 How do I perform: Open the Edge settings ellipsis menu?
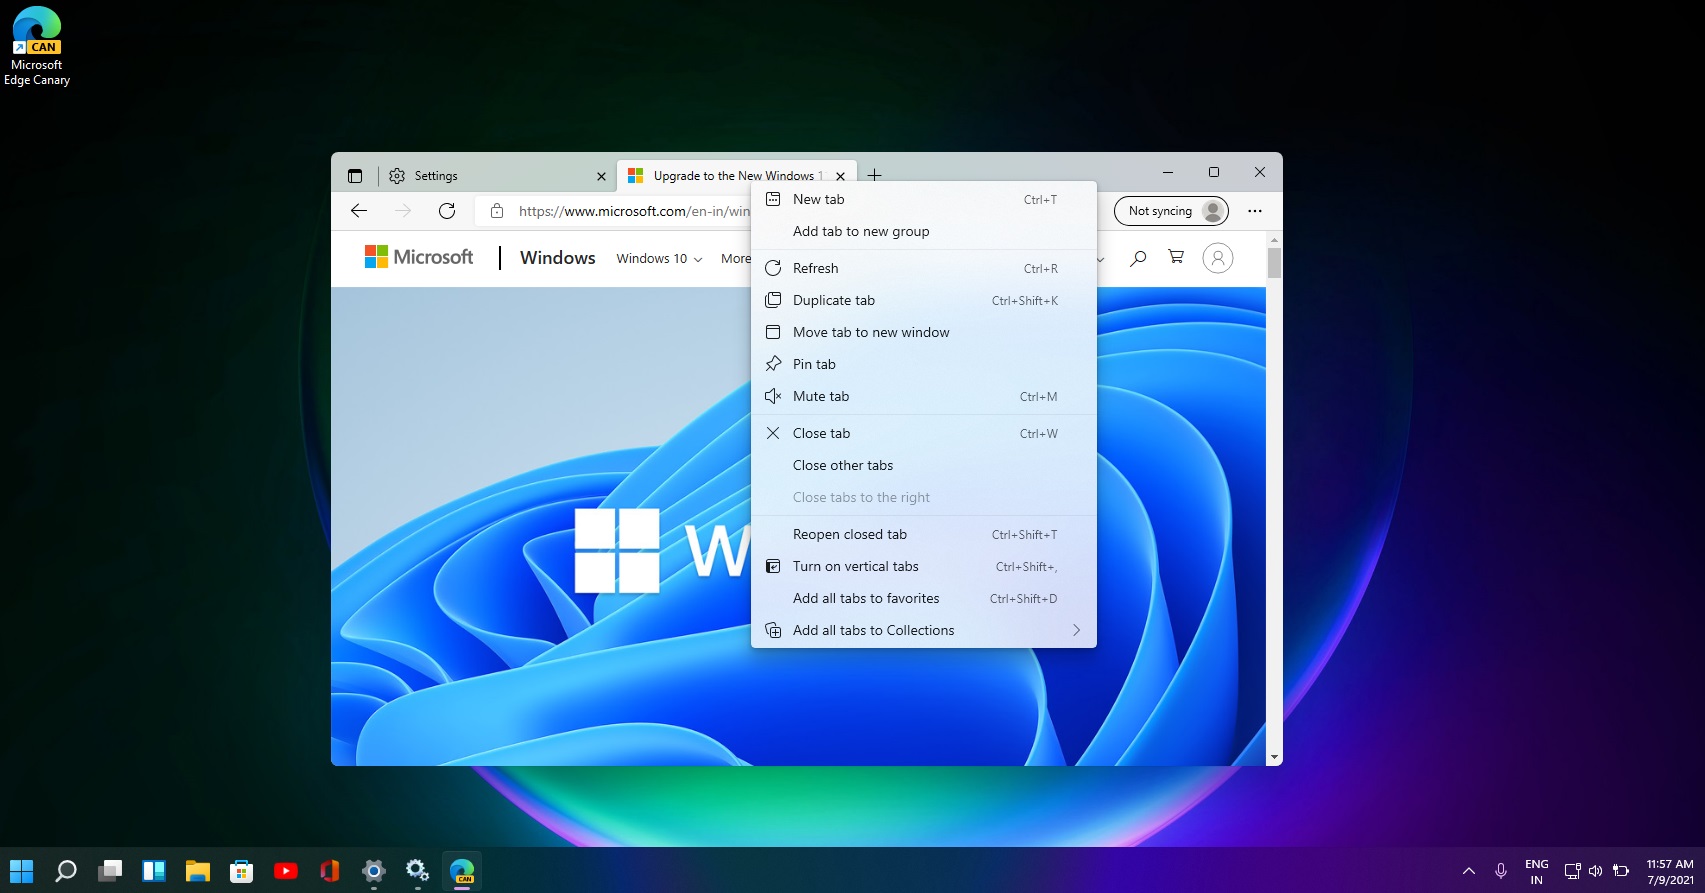1254,211
